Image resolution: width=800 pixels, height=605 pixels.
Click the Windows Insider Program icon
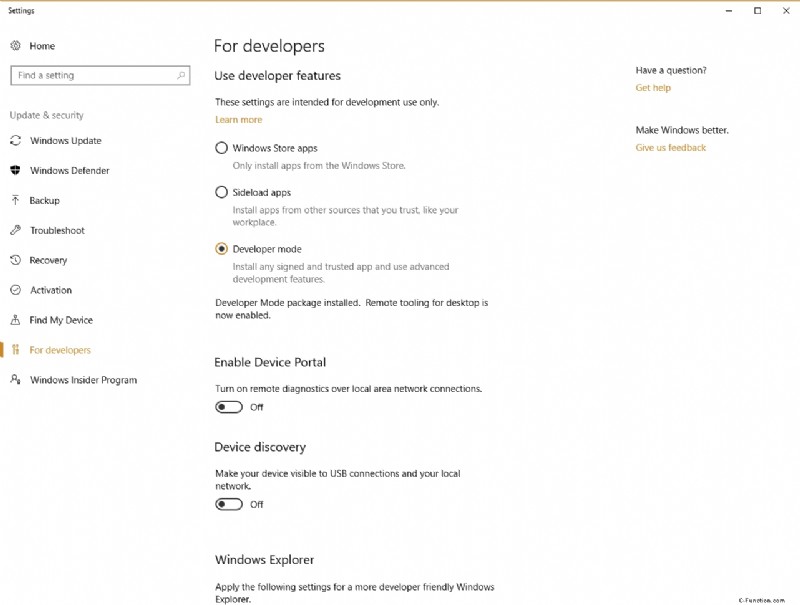tap(15, 380)
